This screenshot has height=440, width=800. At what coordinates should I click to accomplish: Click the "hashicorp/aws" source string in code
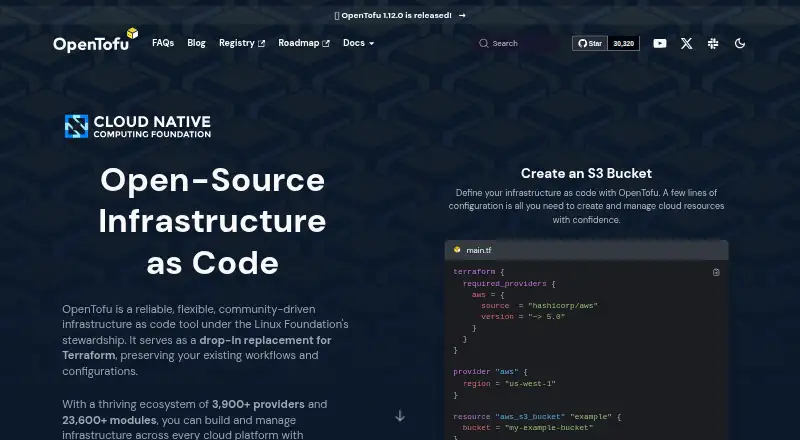point(563,306)
